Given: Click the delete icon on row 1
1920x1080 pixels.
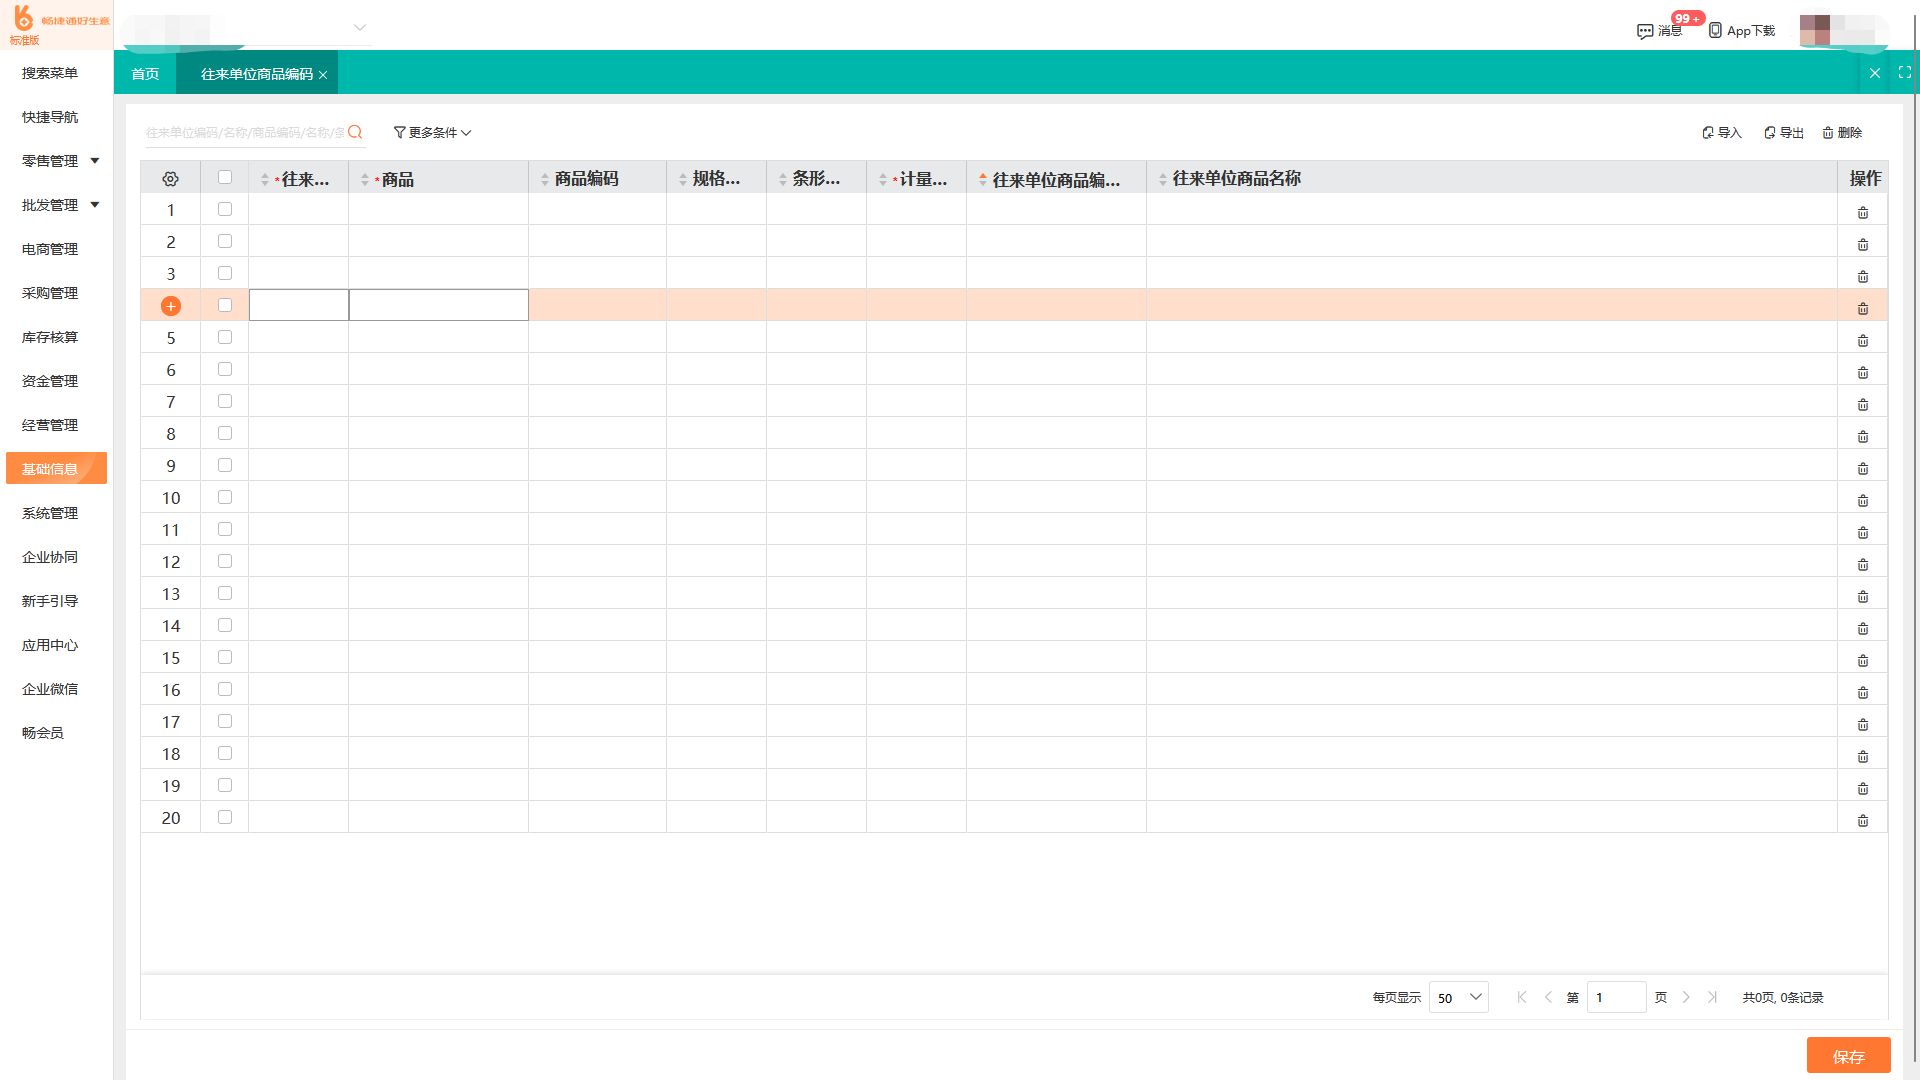Looking at the screenshot, I should (x=1863, y=212).
